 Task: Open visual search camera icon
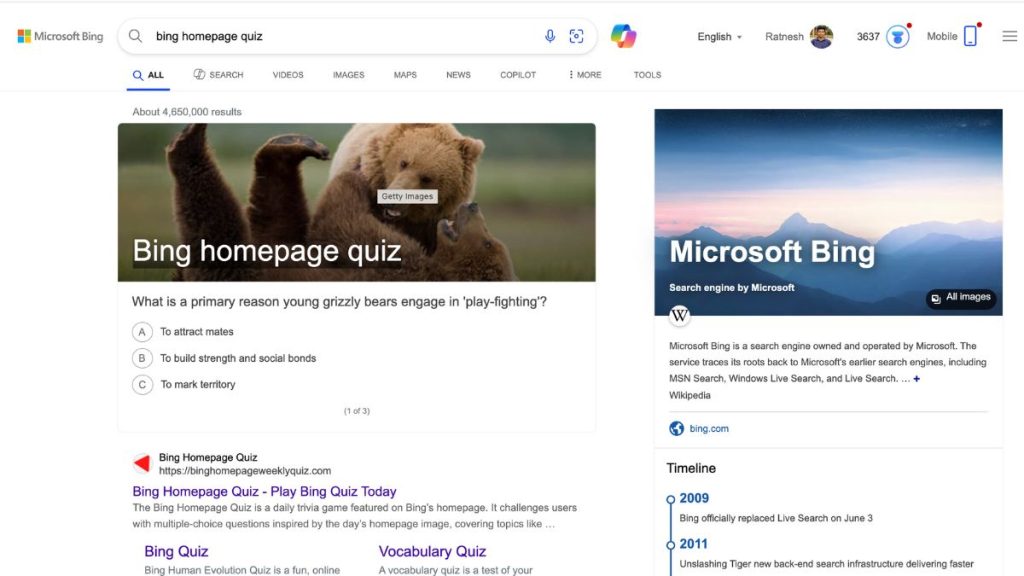click(x=576, y=36)
